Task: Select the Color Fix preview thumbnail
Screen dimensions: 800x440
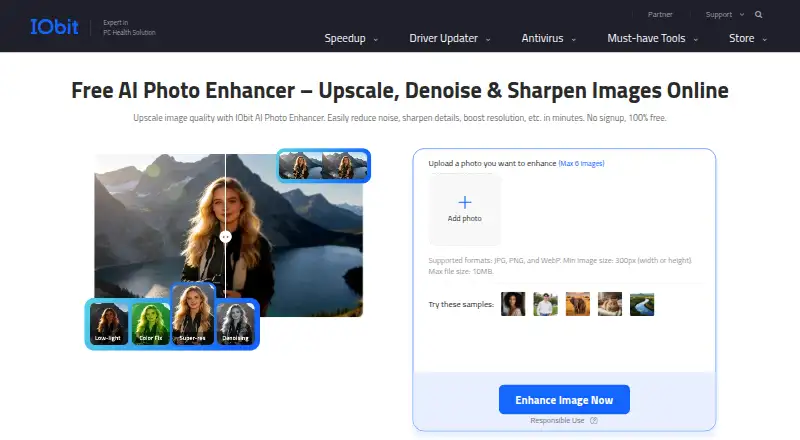Action: (x=151, y=324)
